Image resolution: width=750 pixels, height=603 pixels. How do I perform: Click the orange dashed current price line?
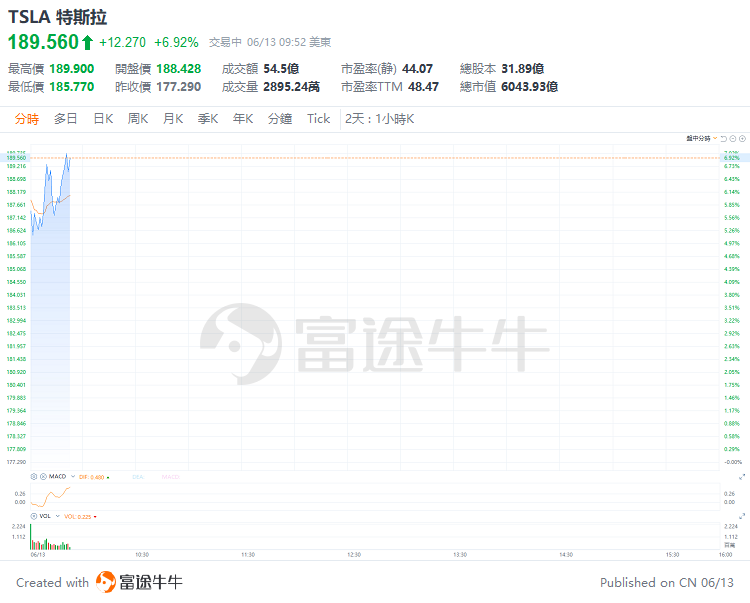tap(400, 158)
